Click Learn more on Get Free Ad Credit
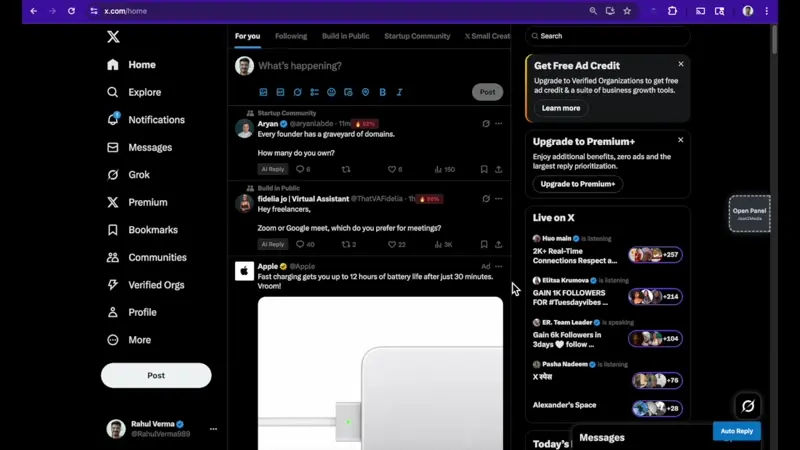The width and height of the screenshot is (800, 450). [560, 108]
